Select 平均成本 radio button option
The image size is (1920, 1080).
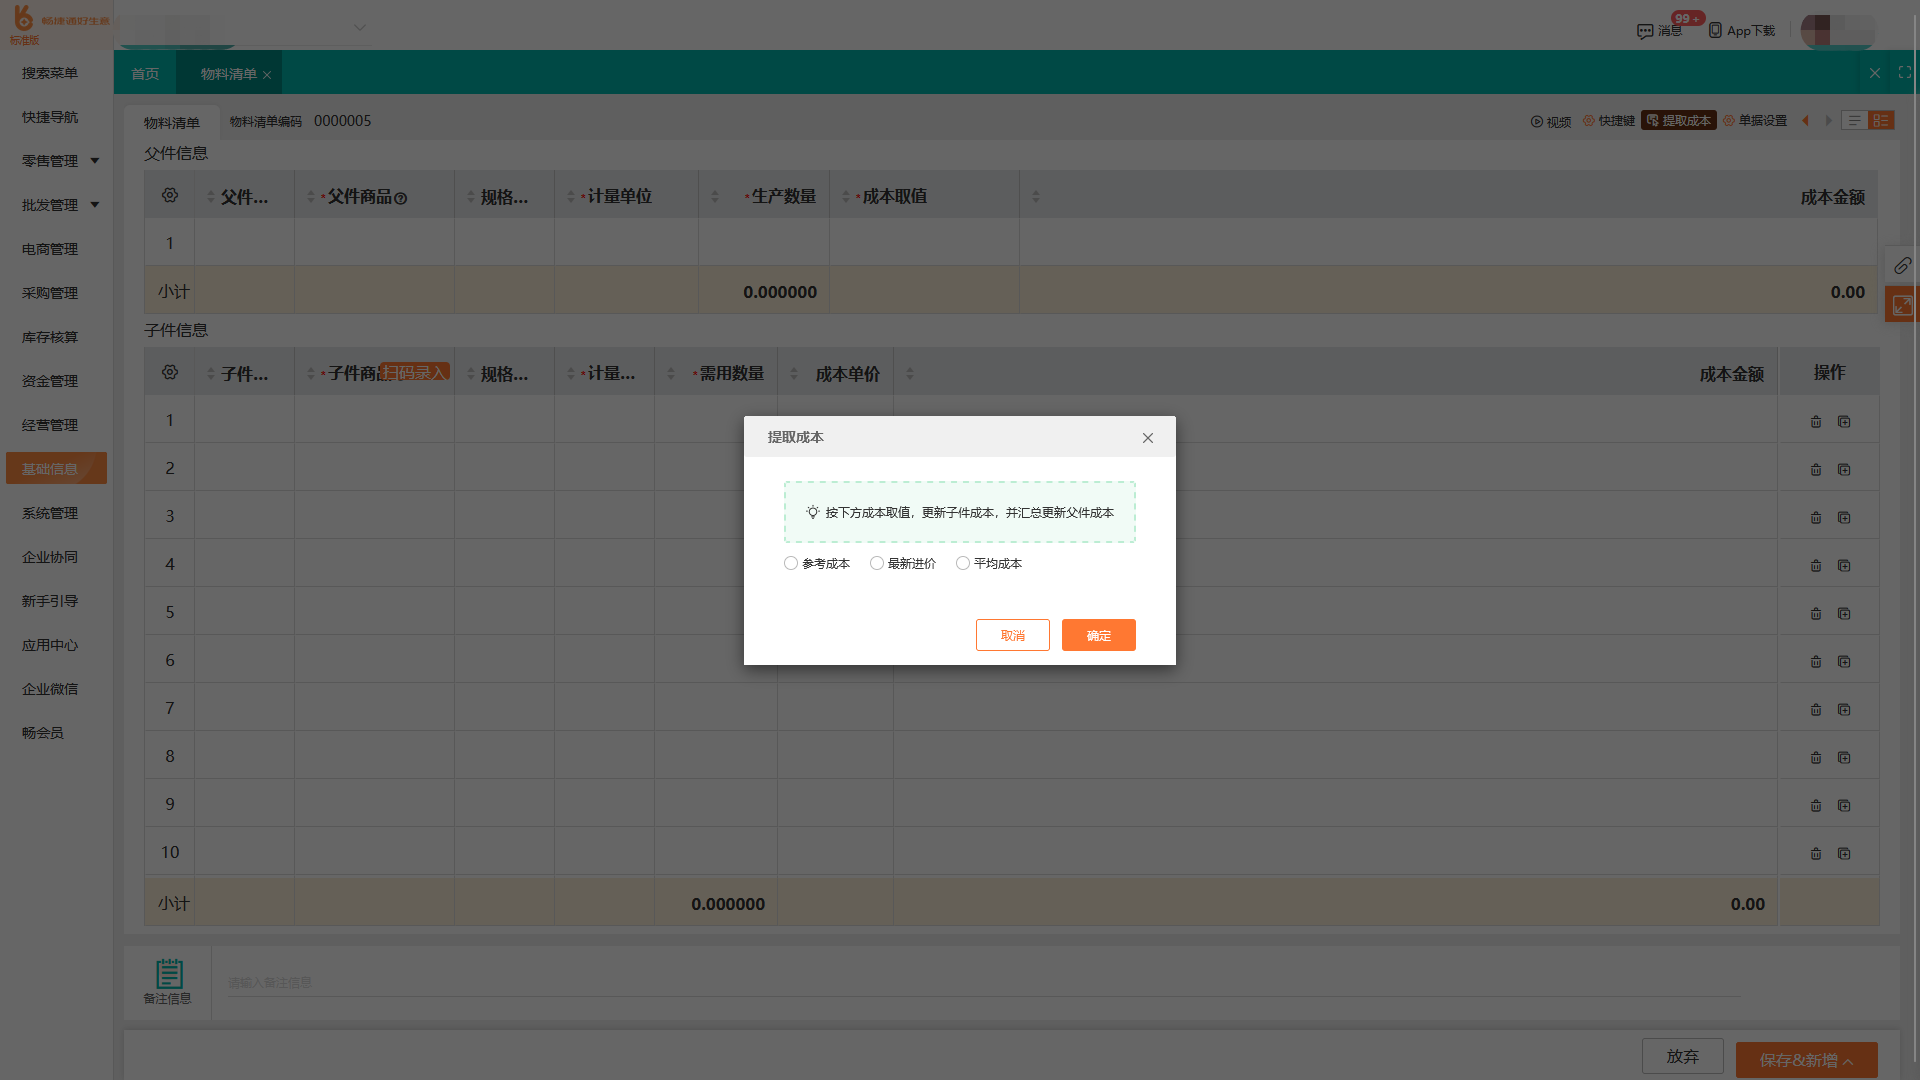963,563
